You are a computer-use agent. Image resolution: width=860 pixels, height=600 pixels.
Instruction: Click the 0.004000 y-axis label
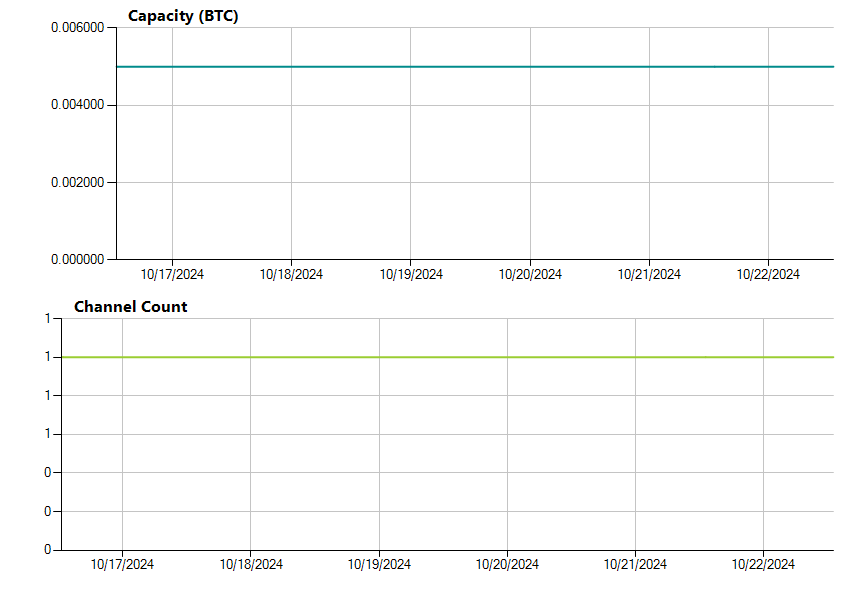click(x=77, y=105)
